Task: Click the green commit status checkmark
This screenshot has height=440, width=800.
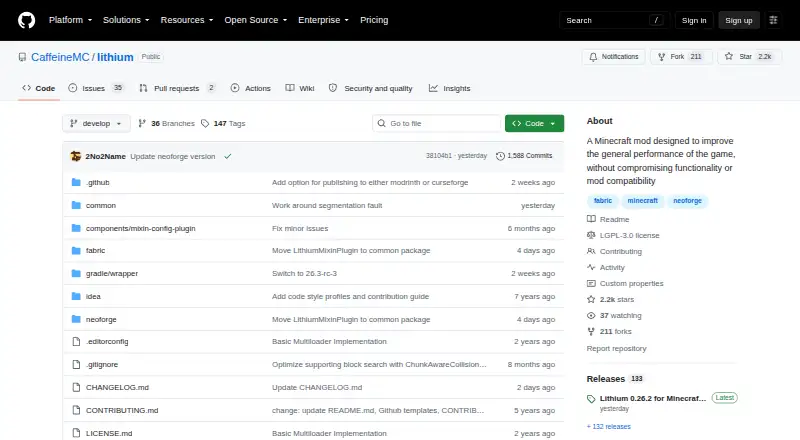Action: click(228, 156)
